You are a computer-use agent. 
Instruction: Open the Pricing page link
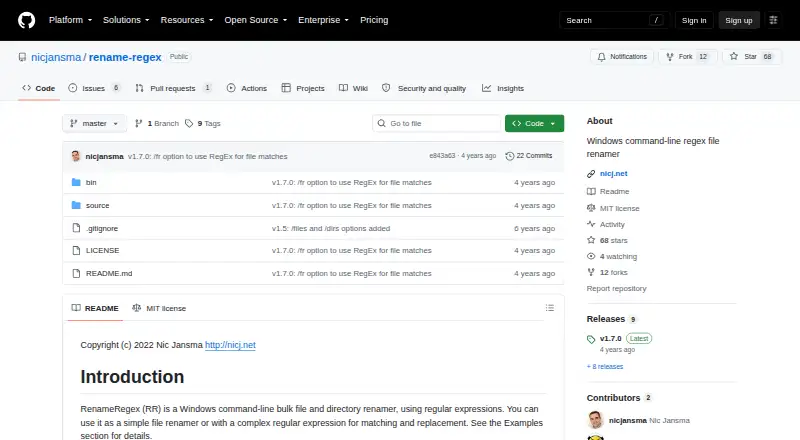tap(374, 20)
